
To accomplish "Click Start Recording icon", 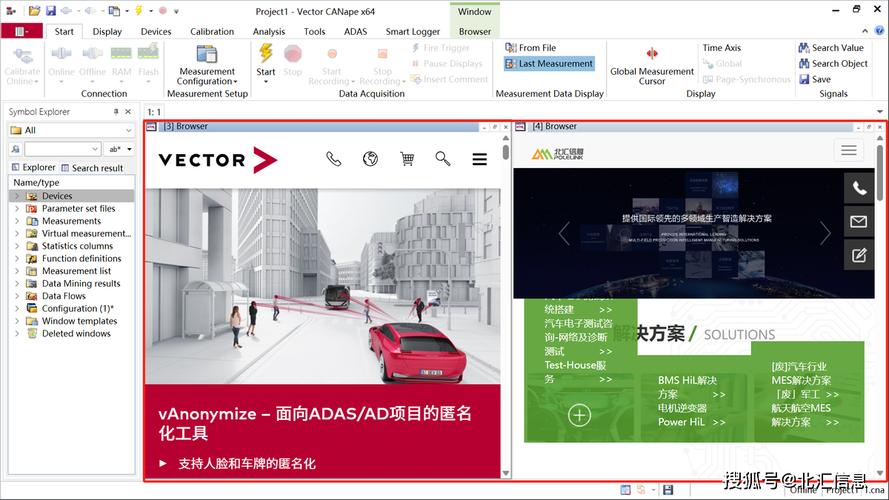I will (x=332, y=54).
